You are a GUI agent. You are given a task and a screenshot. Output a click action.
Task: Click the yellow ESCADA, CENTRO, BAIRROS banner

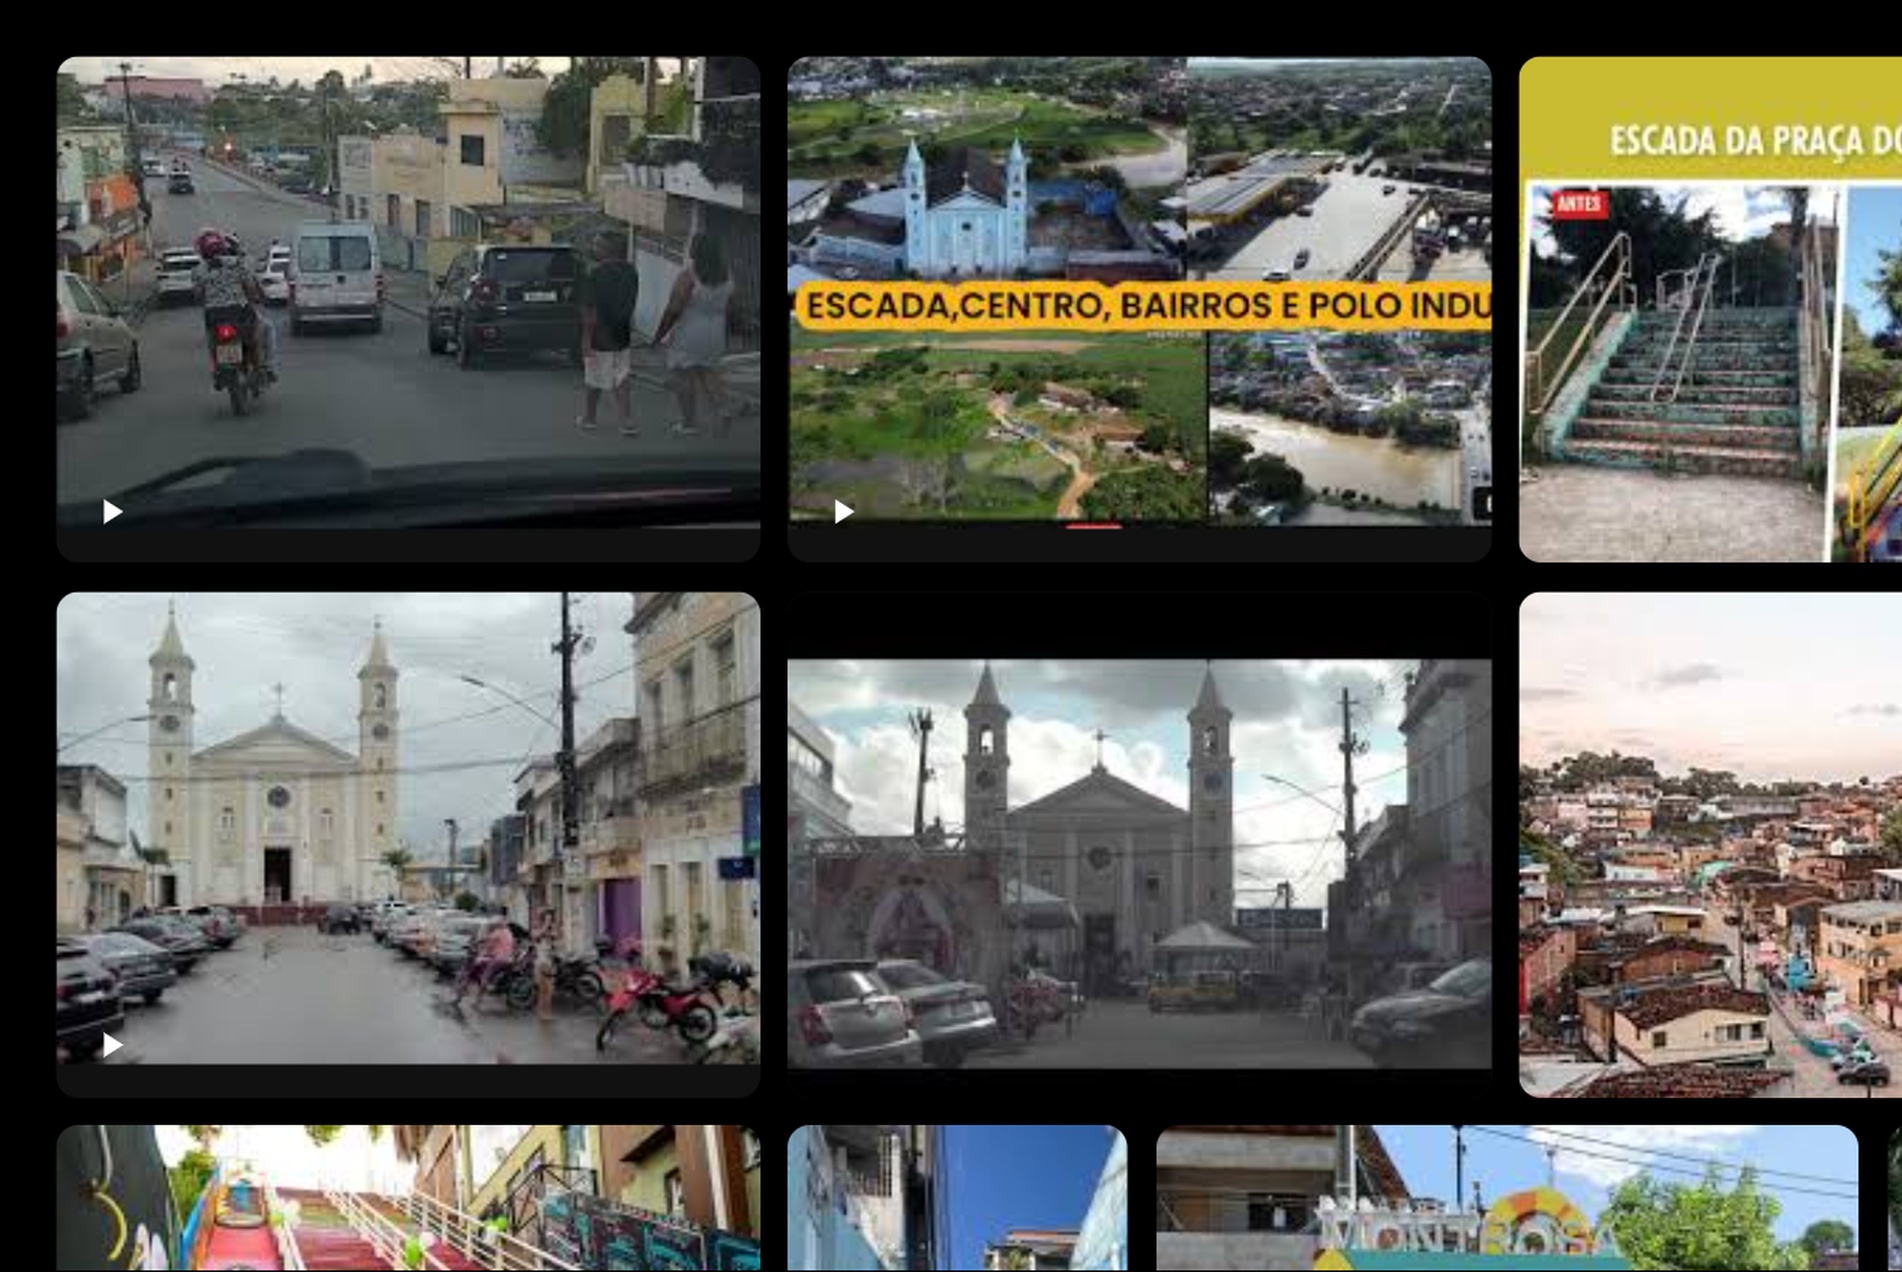1140,306
